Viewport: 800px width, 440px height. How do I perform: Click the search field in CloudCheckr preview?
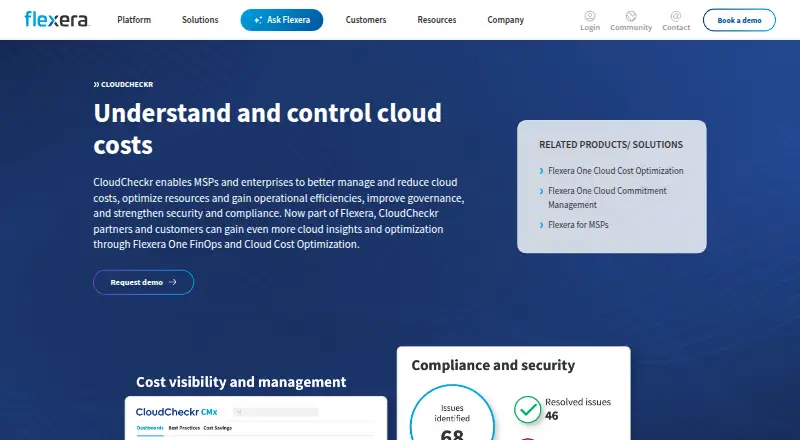click(x=276, y=412)
